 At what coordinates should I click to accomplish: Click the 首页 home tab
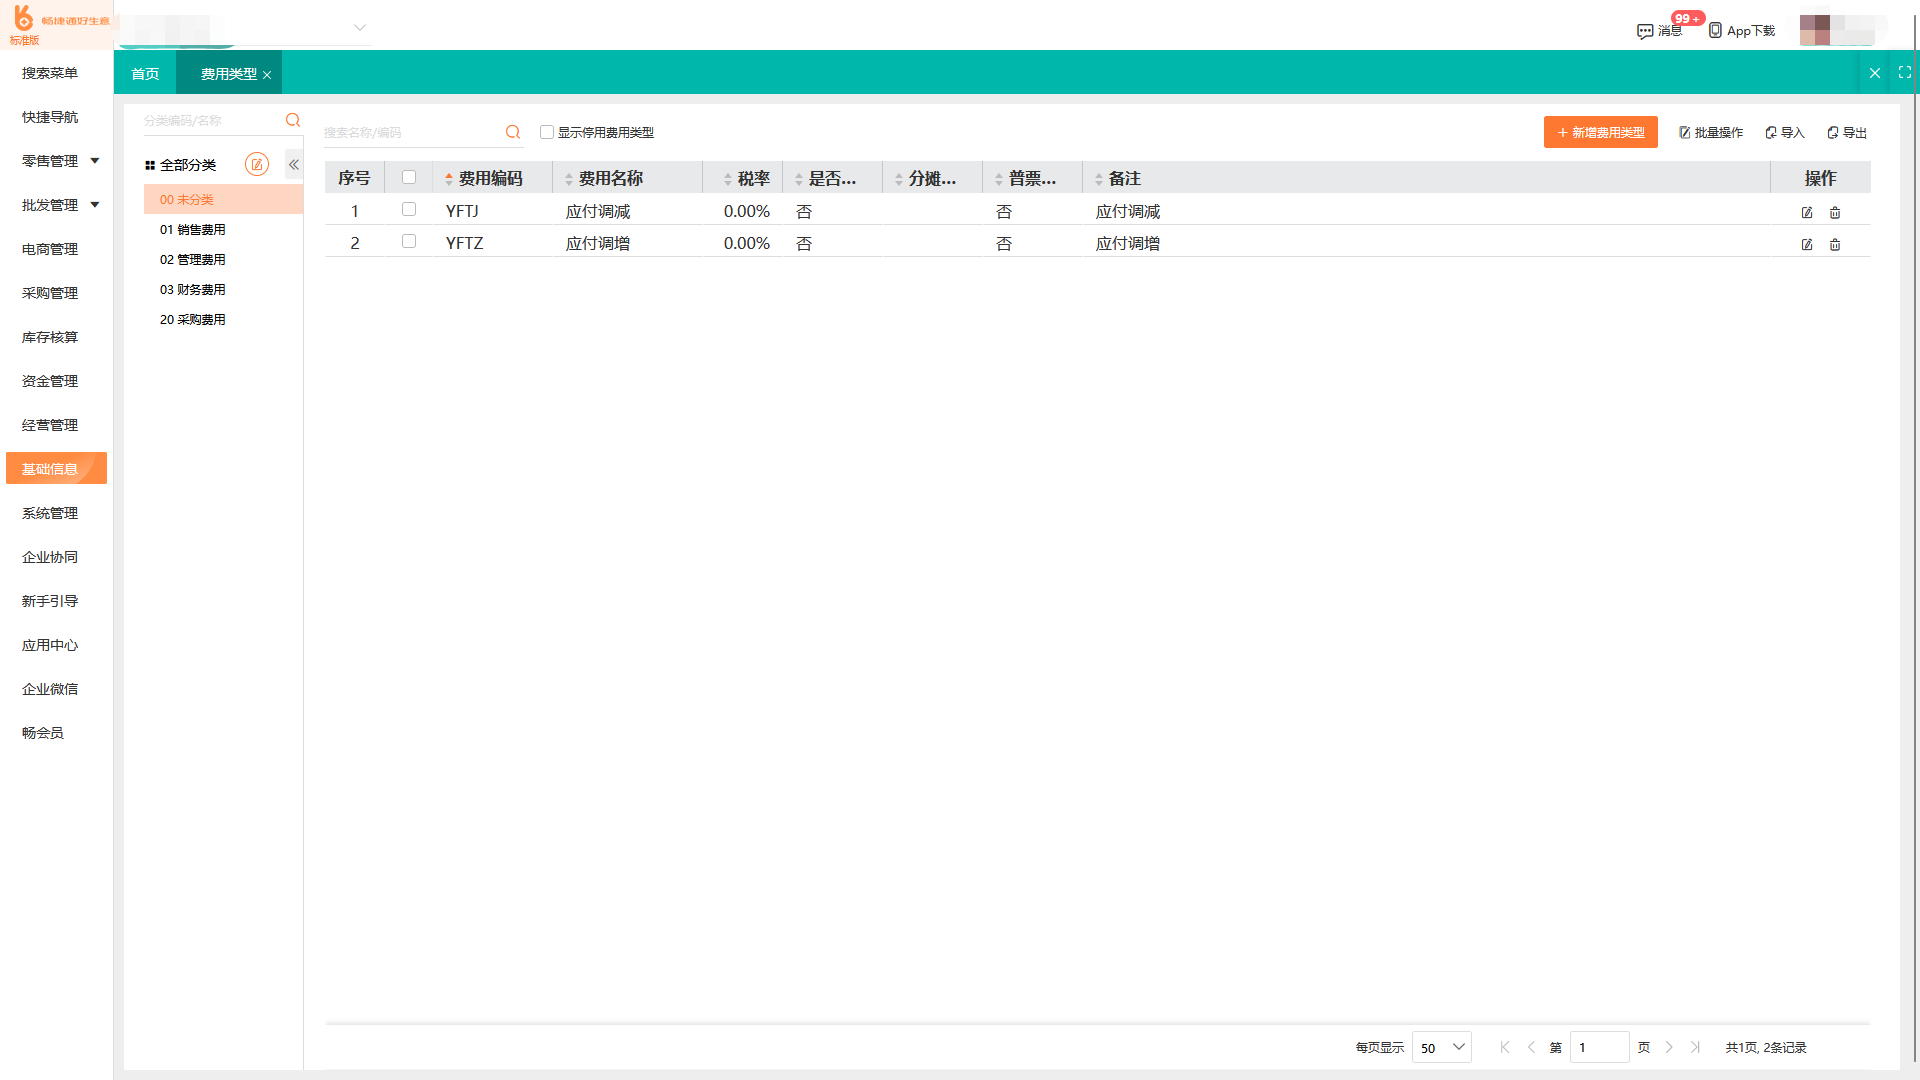click(145, 73)
